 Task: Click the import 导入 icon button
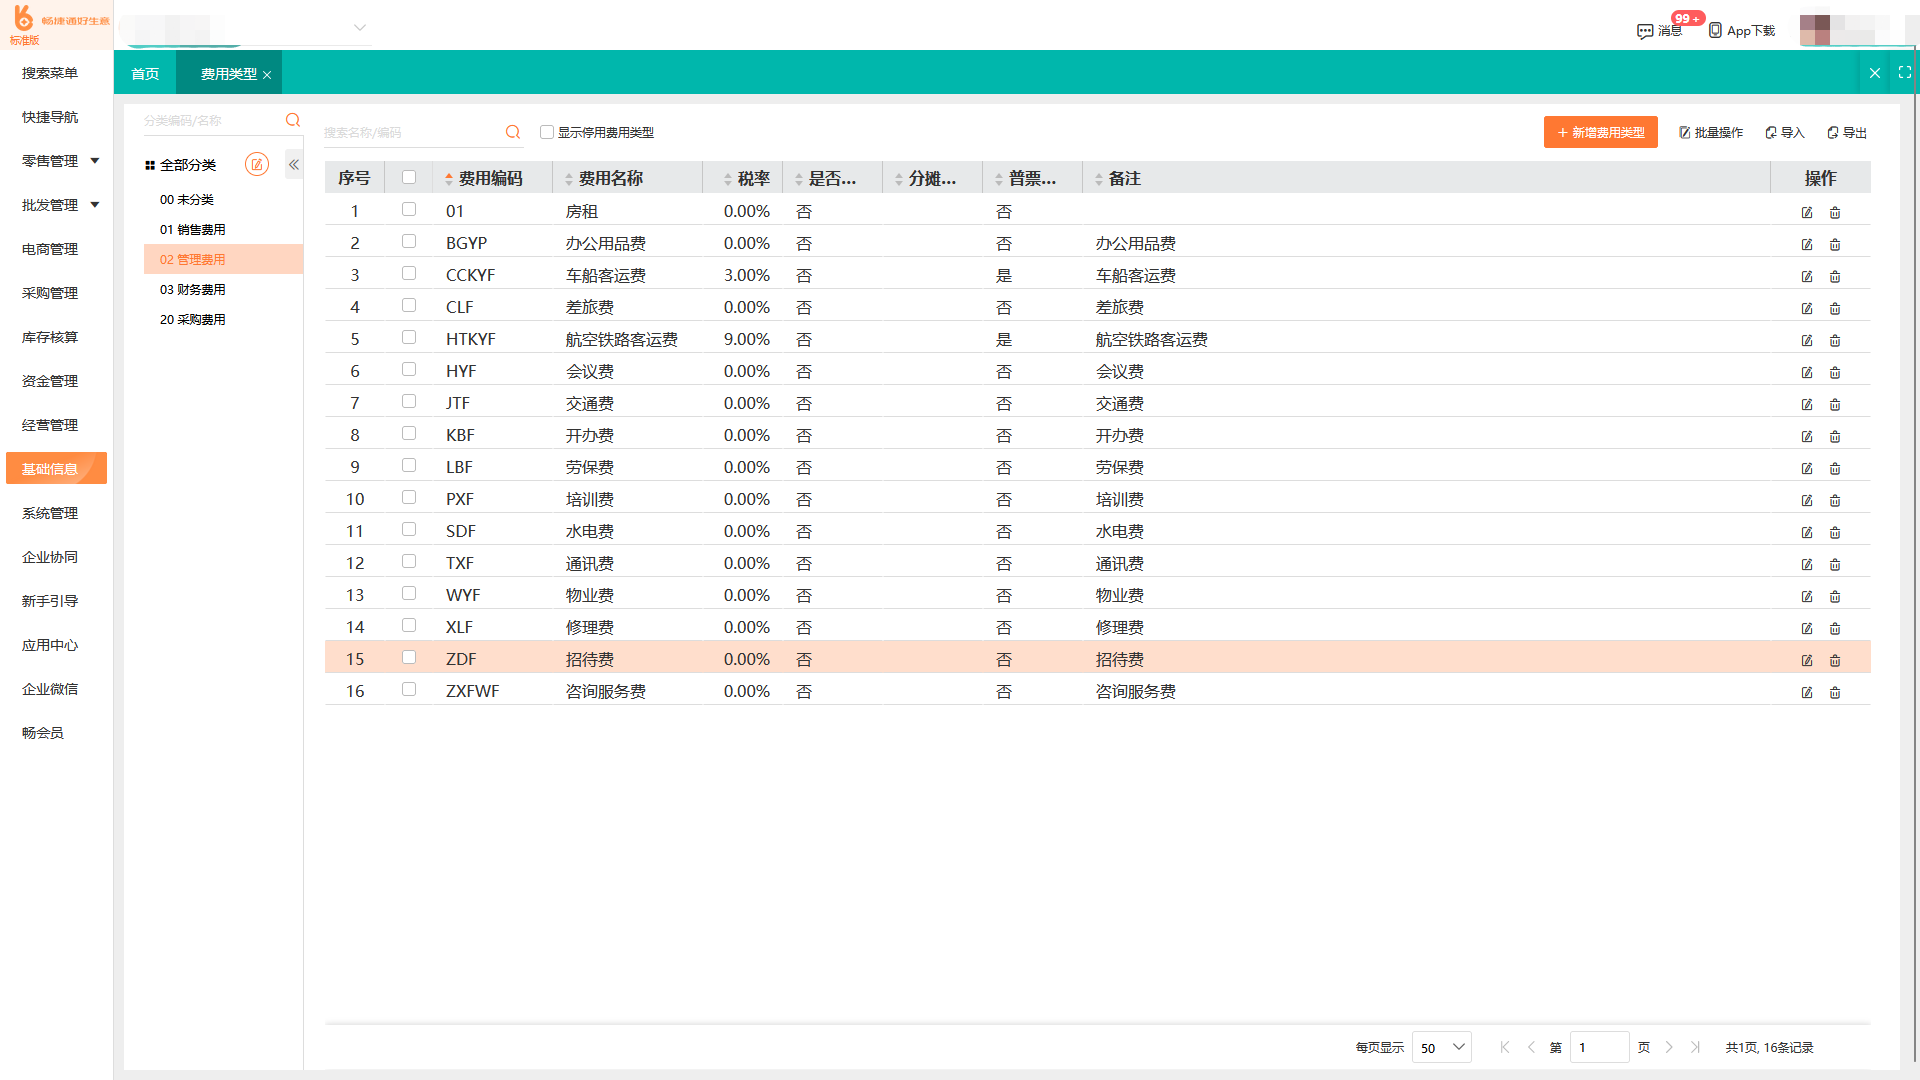point(1788,131)
